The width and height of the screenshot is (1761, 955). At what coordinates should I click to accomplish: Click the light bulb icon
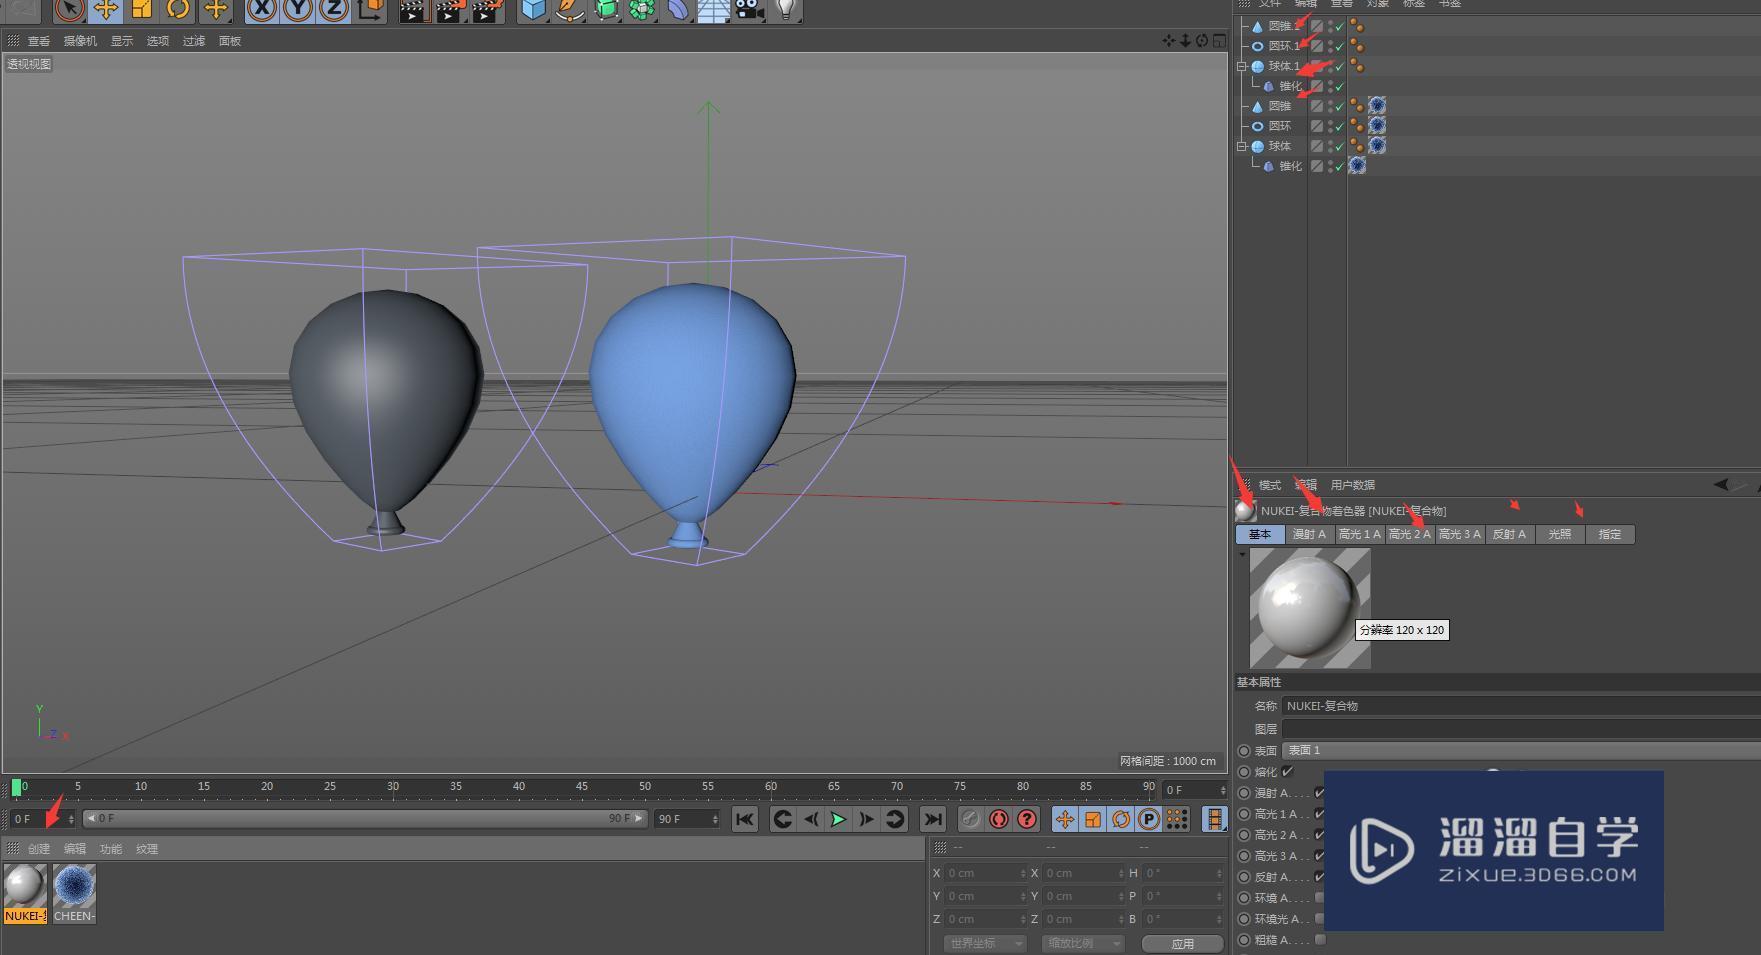pos(786,10)
